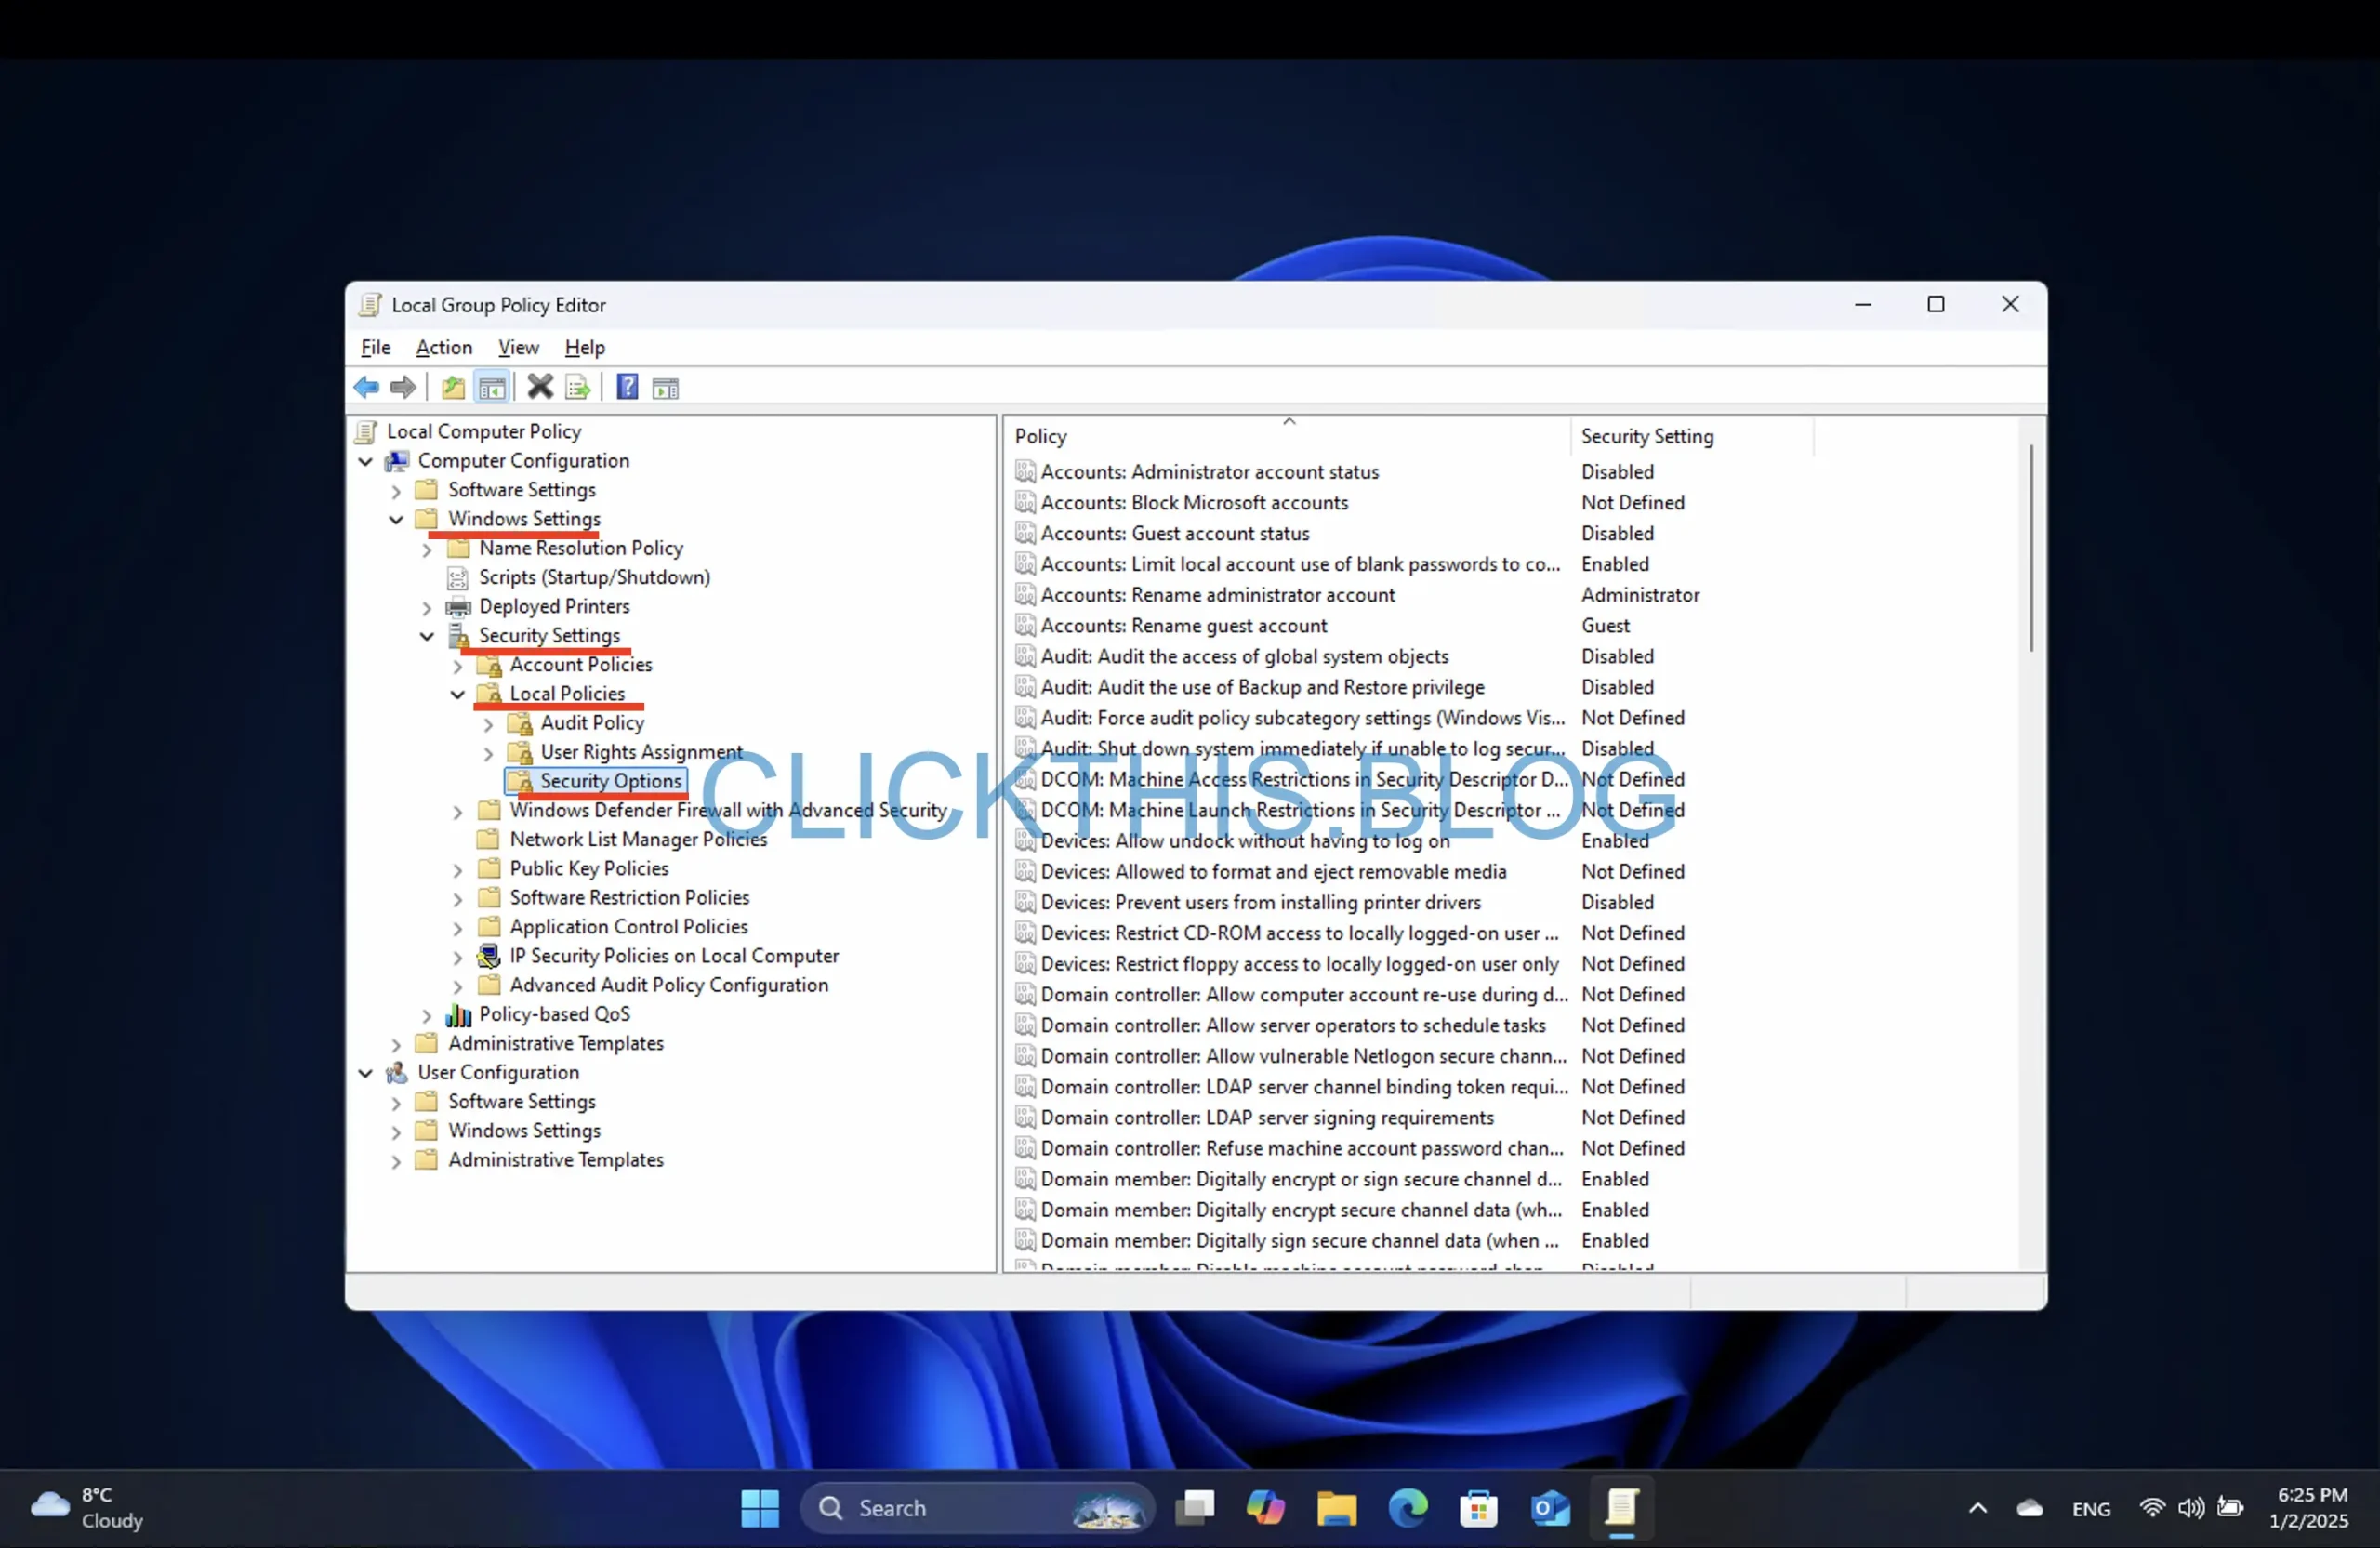This screenshot has height=1548, width=2380.
Task: Select Administrative Templates under User Configuration
Action: click(x=556, y=1160)
